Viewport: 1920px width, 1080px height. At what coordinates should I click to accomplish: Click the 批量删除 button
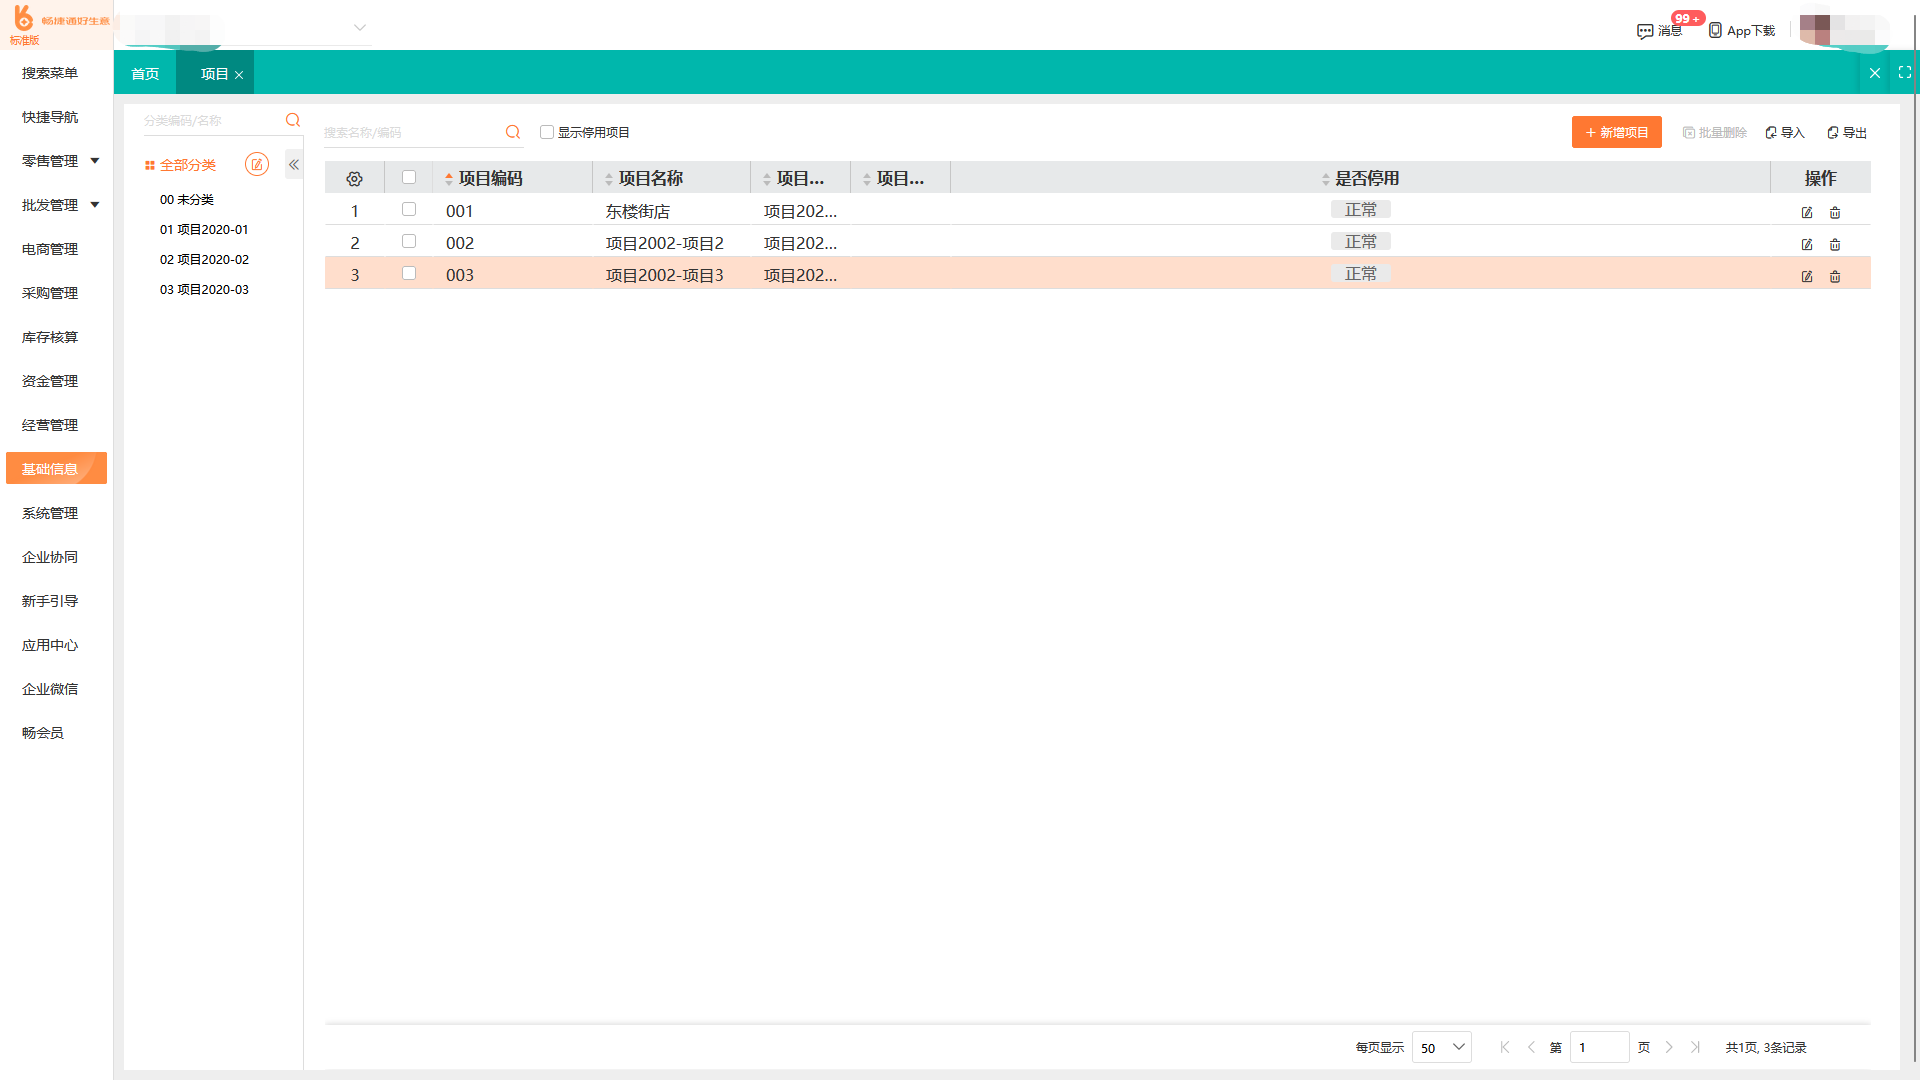(1713, 132)
